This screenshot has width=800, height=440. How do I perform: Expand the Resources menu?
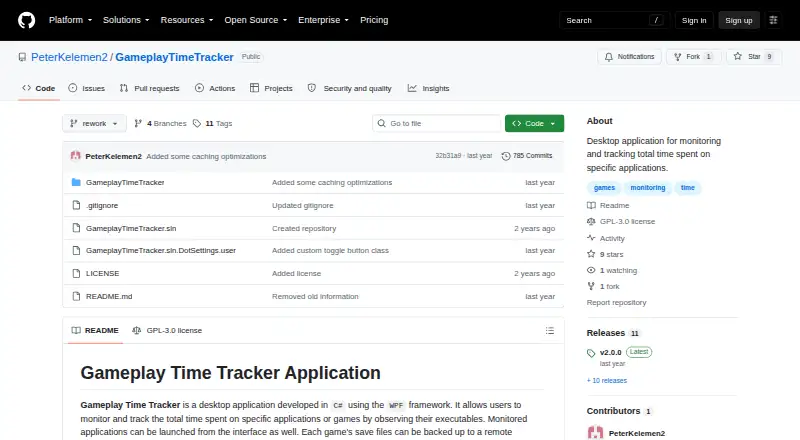pos(187,20)
